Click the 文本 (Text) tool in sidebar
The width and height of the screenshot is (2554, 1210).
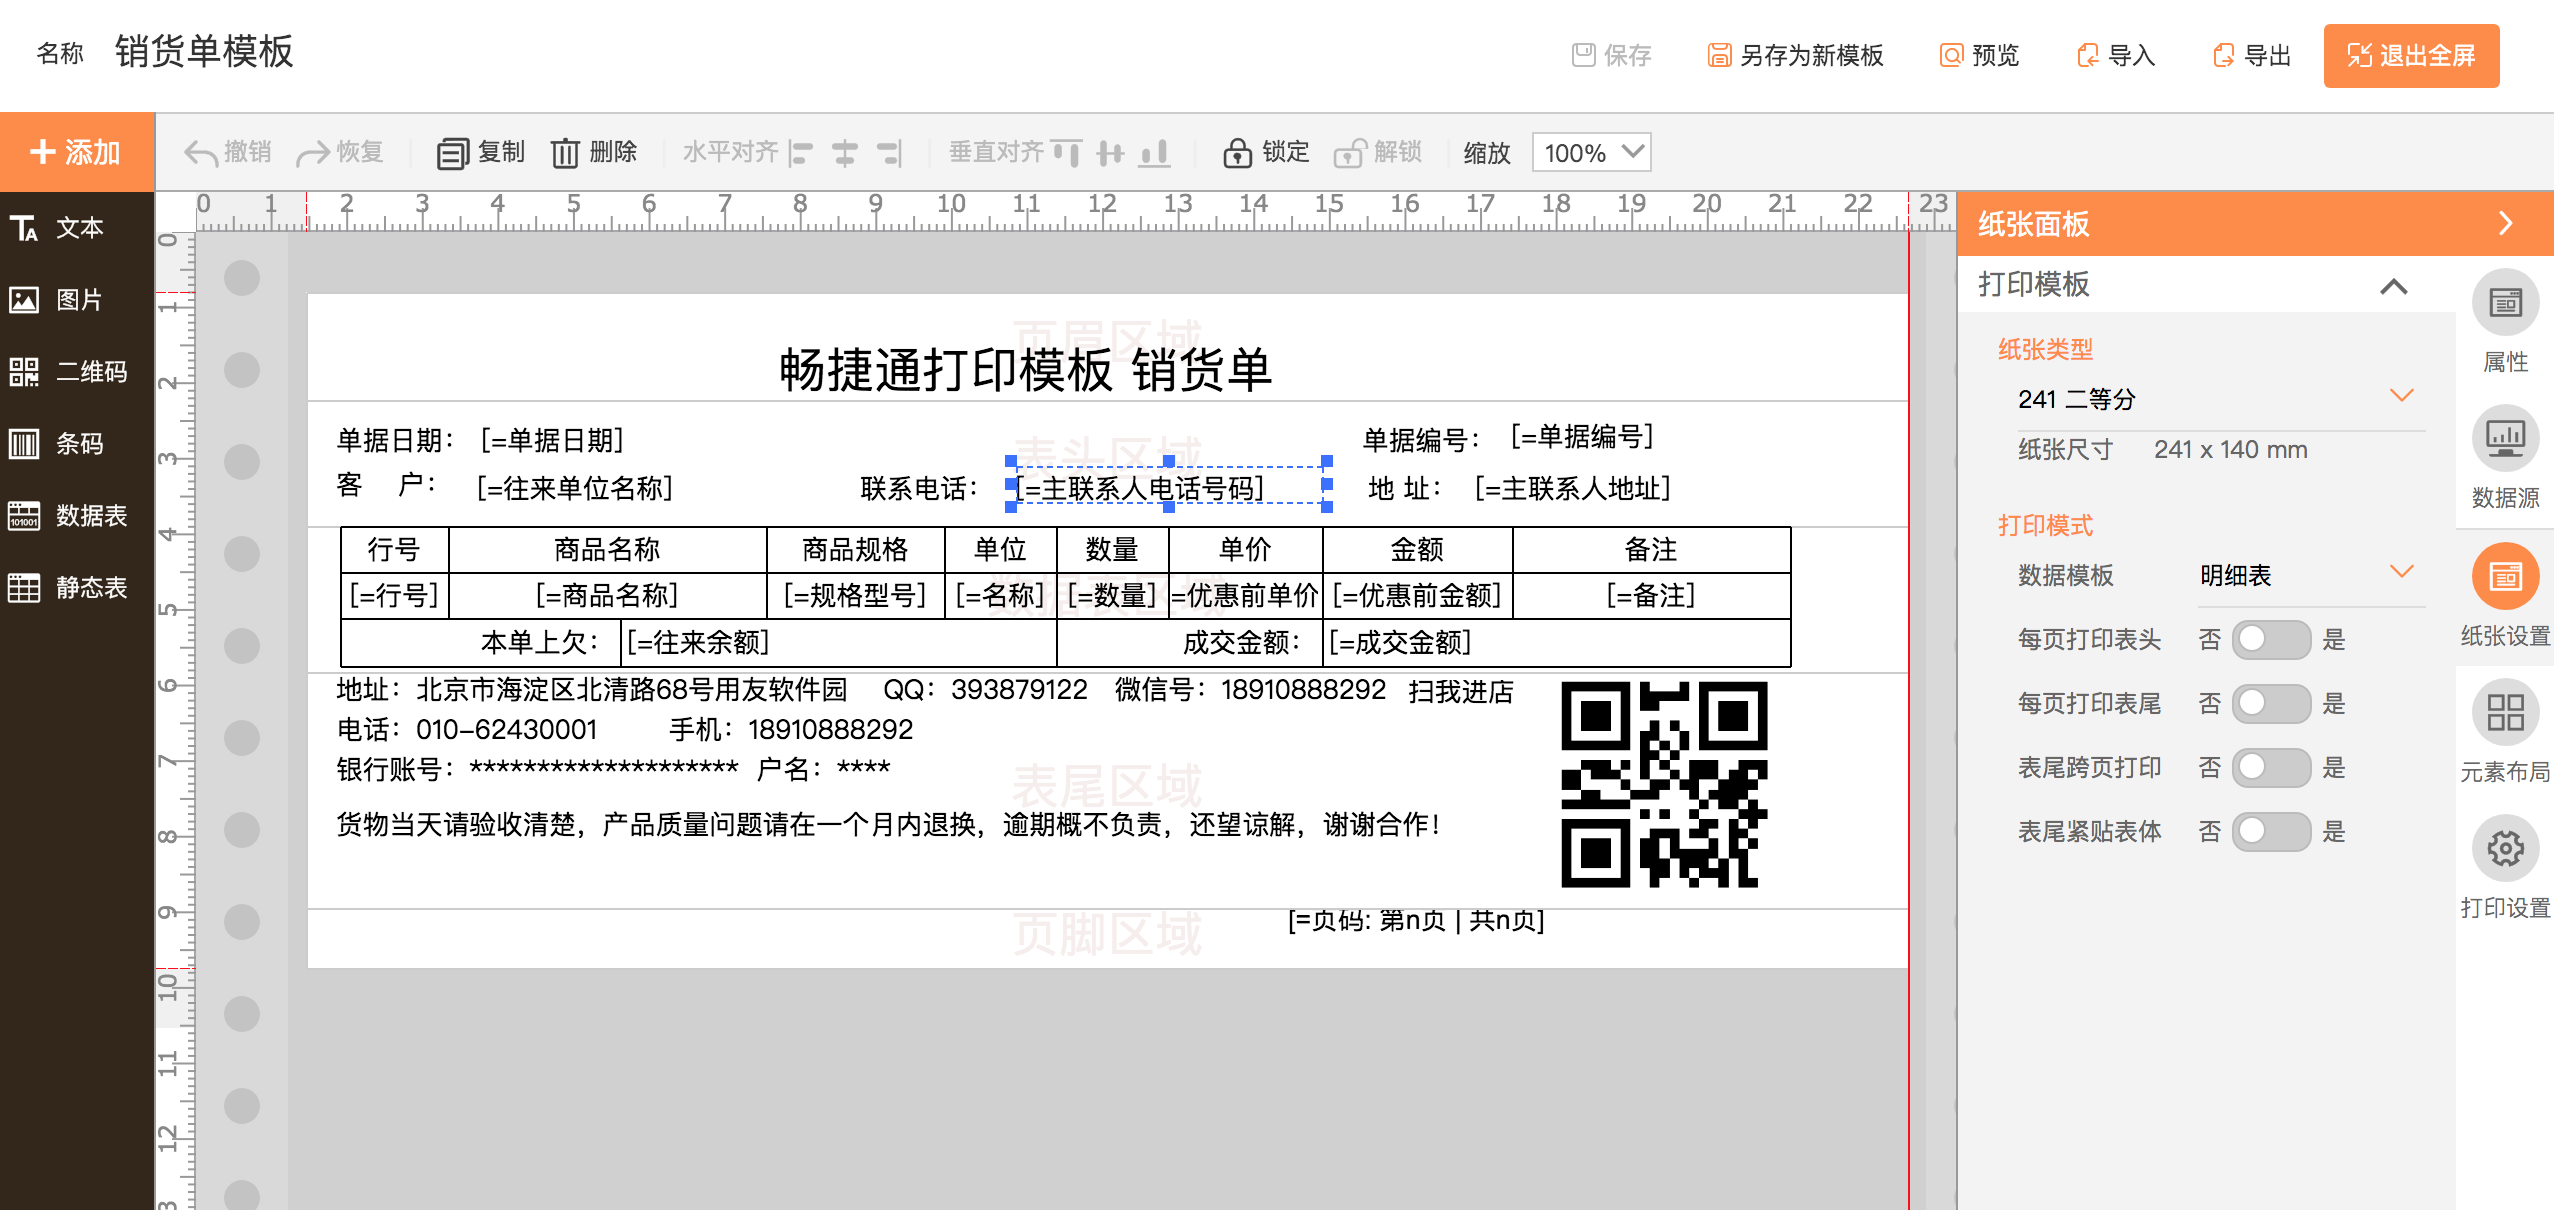click(x=73, y=225)
